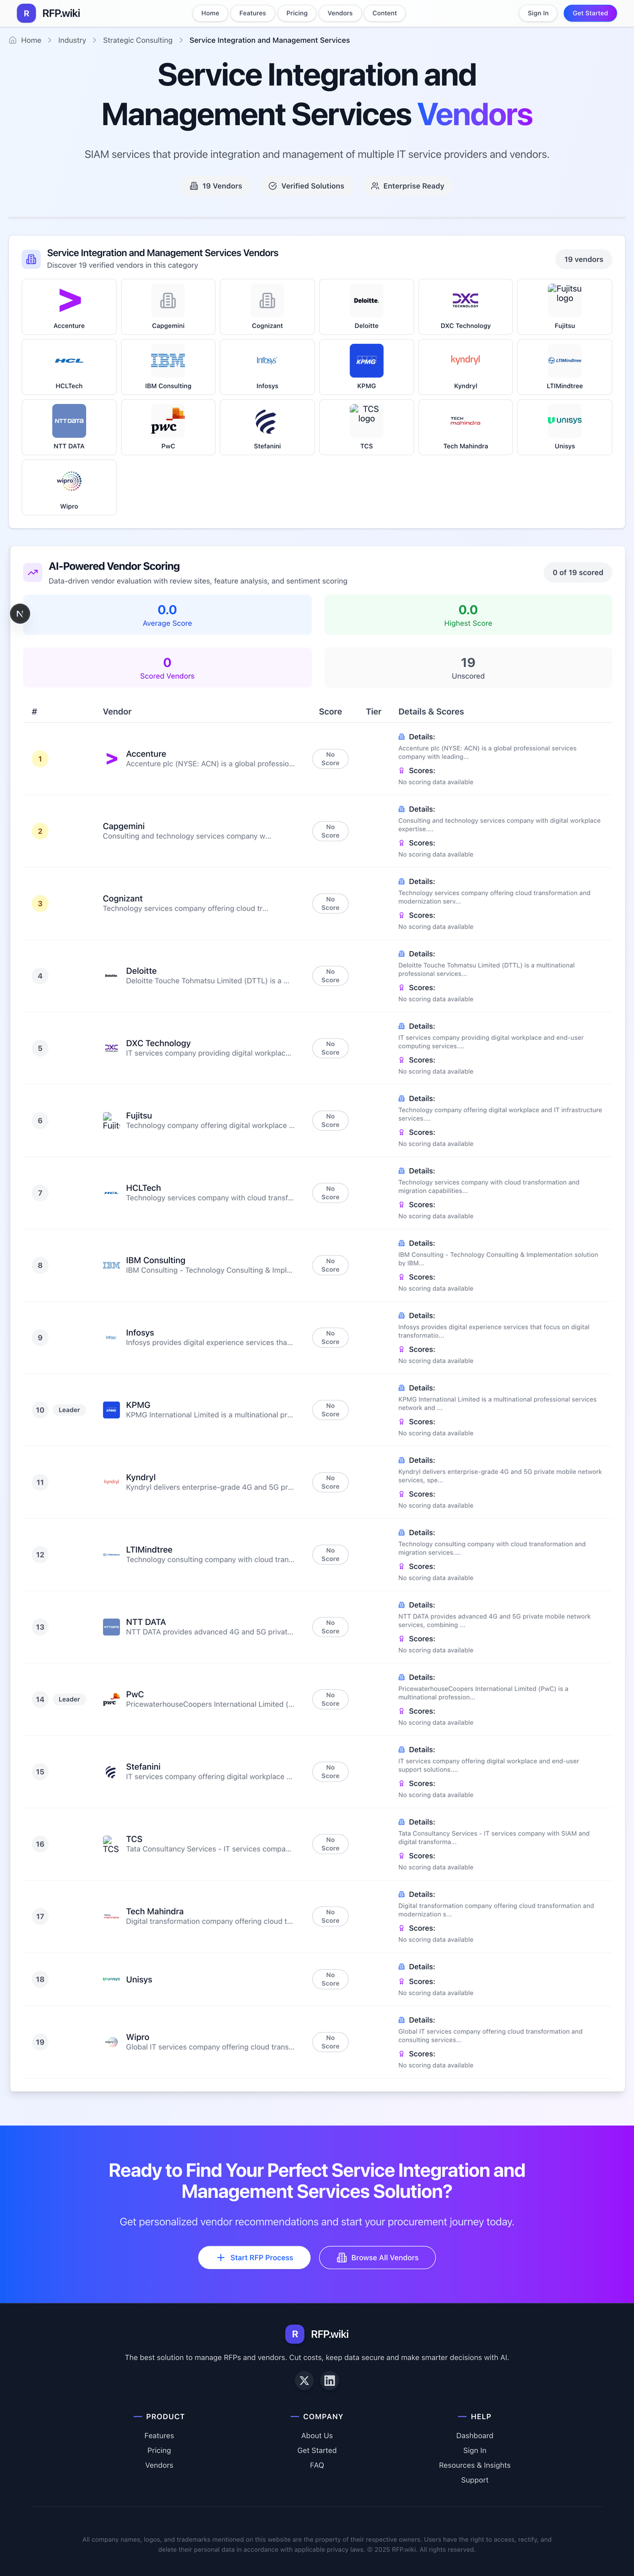Open the IBM Consulting logo card

point(168,366)
